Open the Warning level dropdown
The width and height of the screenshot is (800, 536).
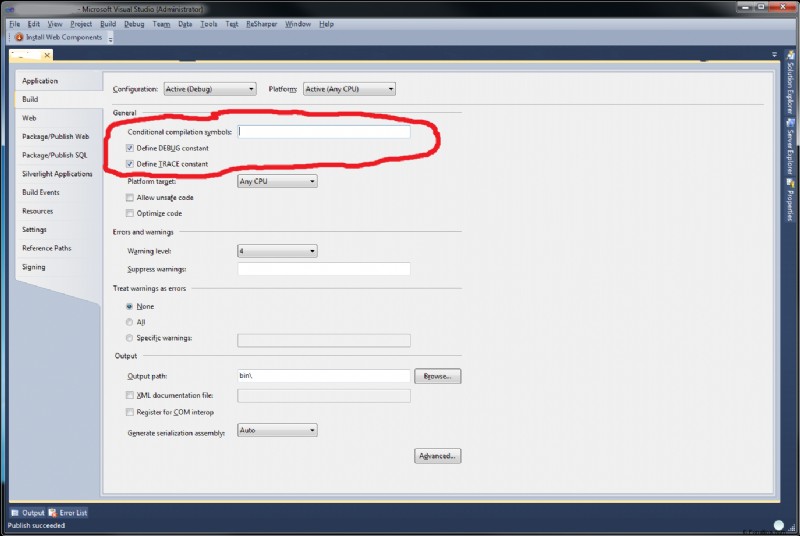click(x=277, y=251)
